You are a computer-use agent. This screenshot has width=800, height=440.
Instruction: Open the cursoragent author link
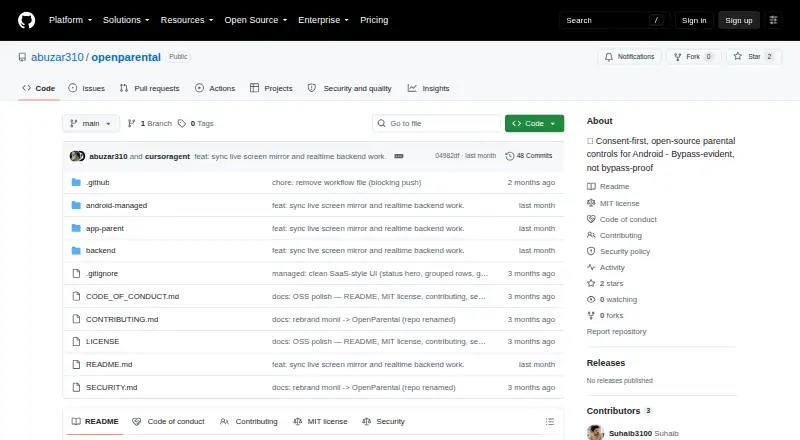[x=167, y=156]
